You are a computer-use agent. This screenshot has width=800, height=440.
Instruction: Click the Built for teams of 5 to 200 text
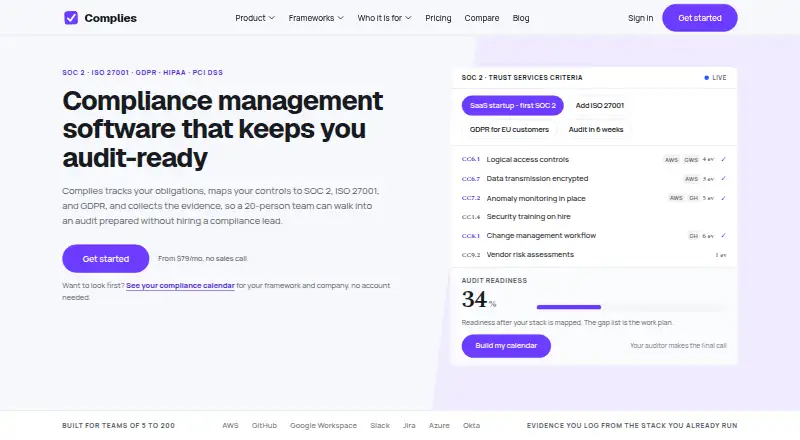[x=118, y=426]
